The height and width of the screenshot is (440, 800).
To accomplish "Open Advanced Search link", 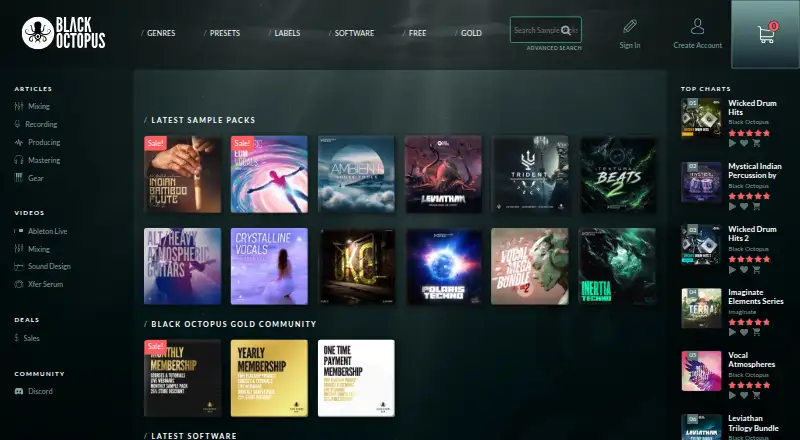I will click(554, 48).
